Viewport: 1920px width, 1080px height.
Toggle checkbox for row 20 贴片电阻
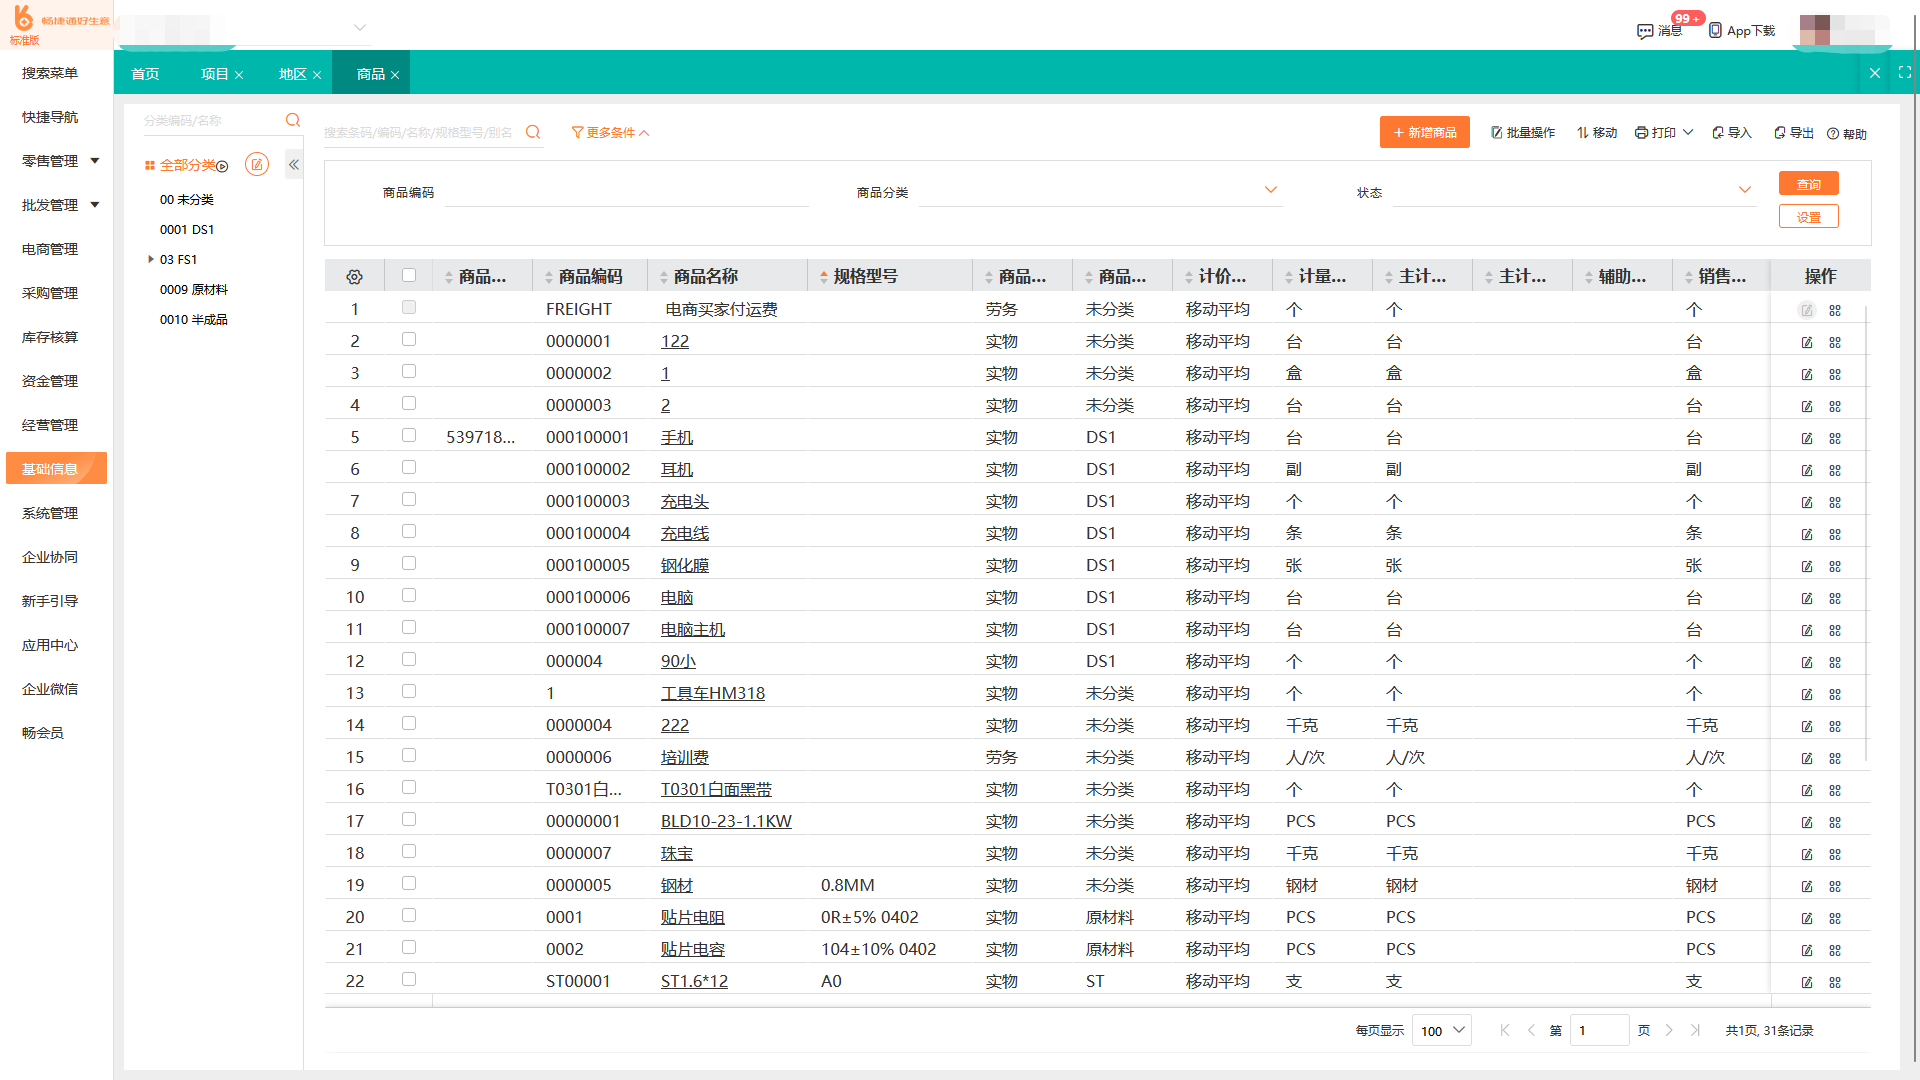410,916
